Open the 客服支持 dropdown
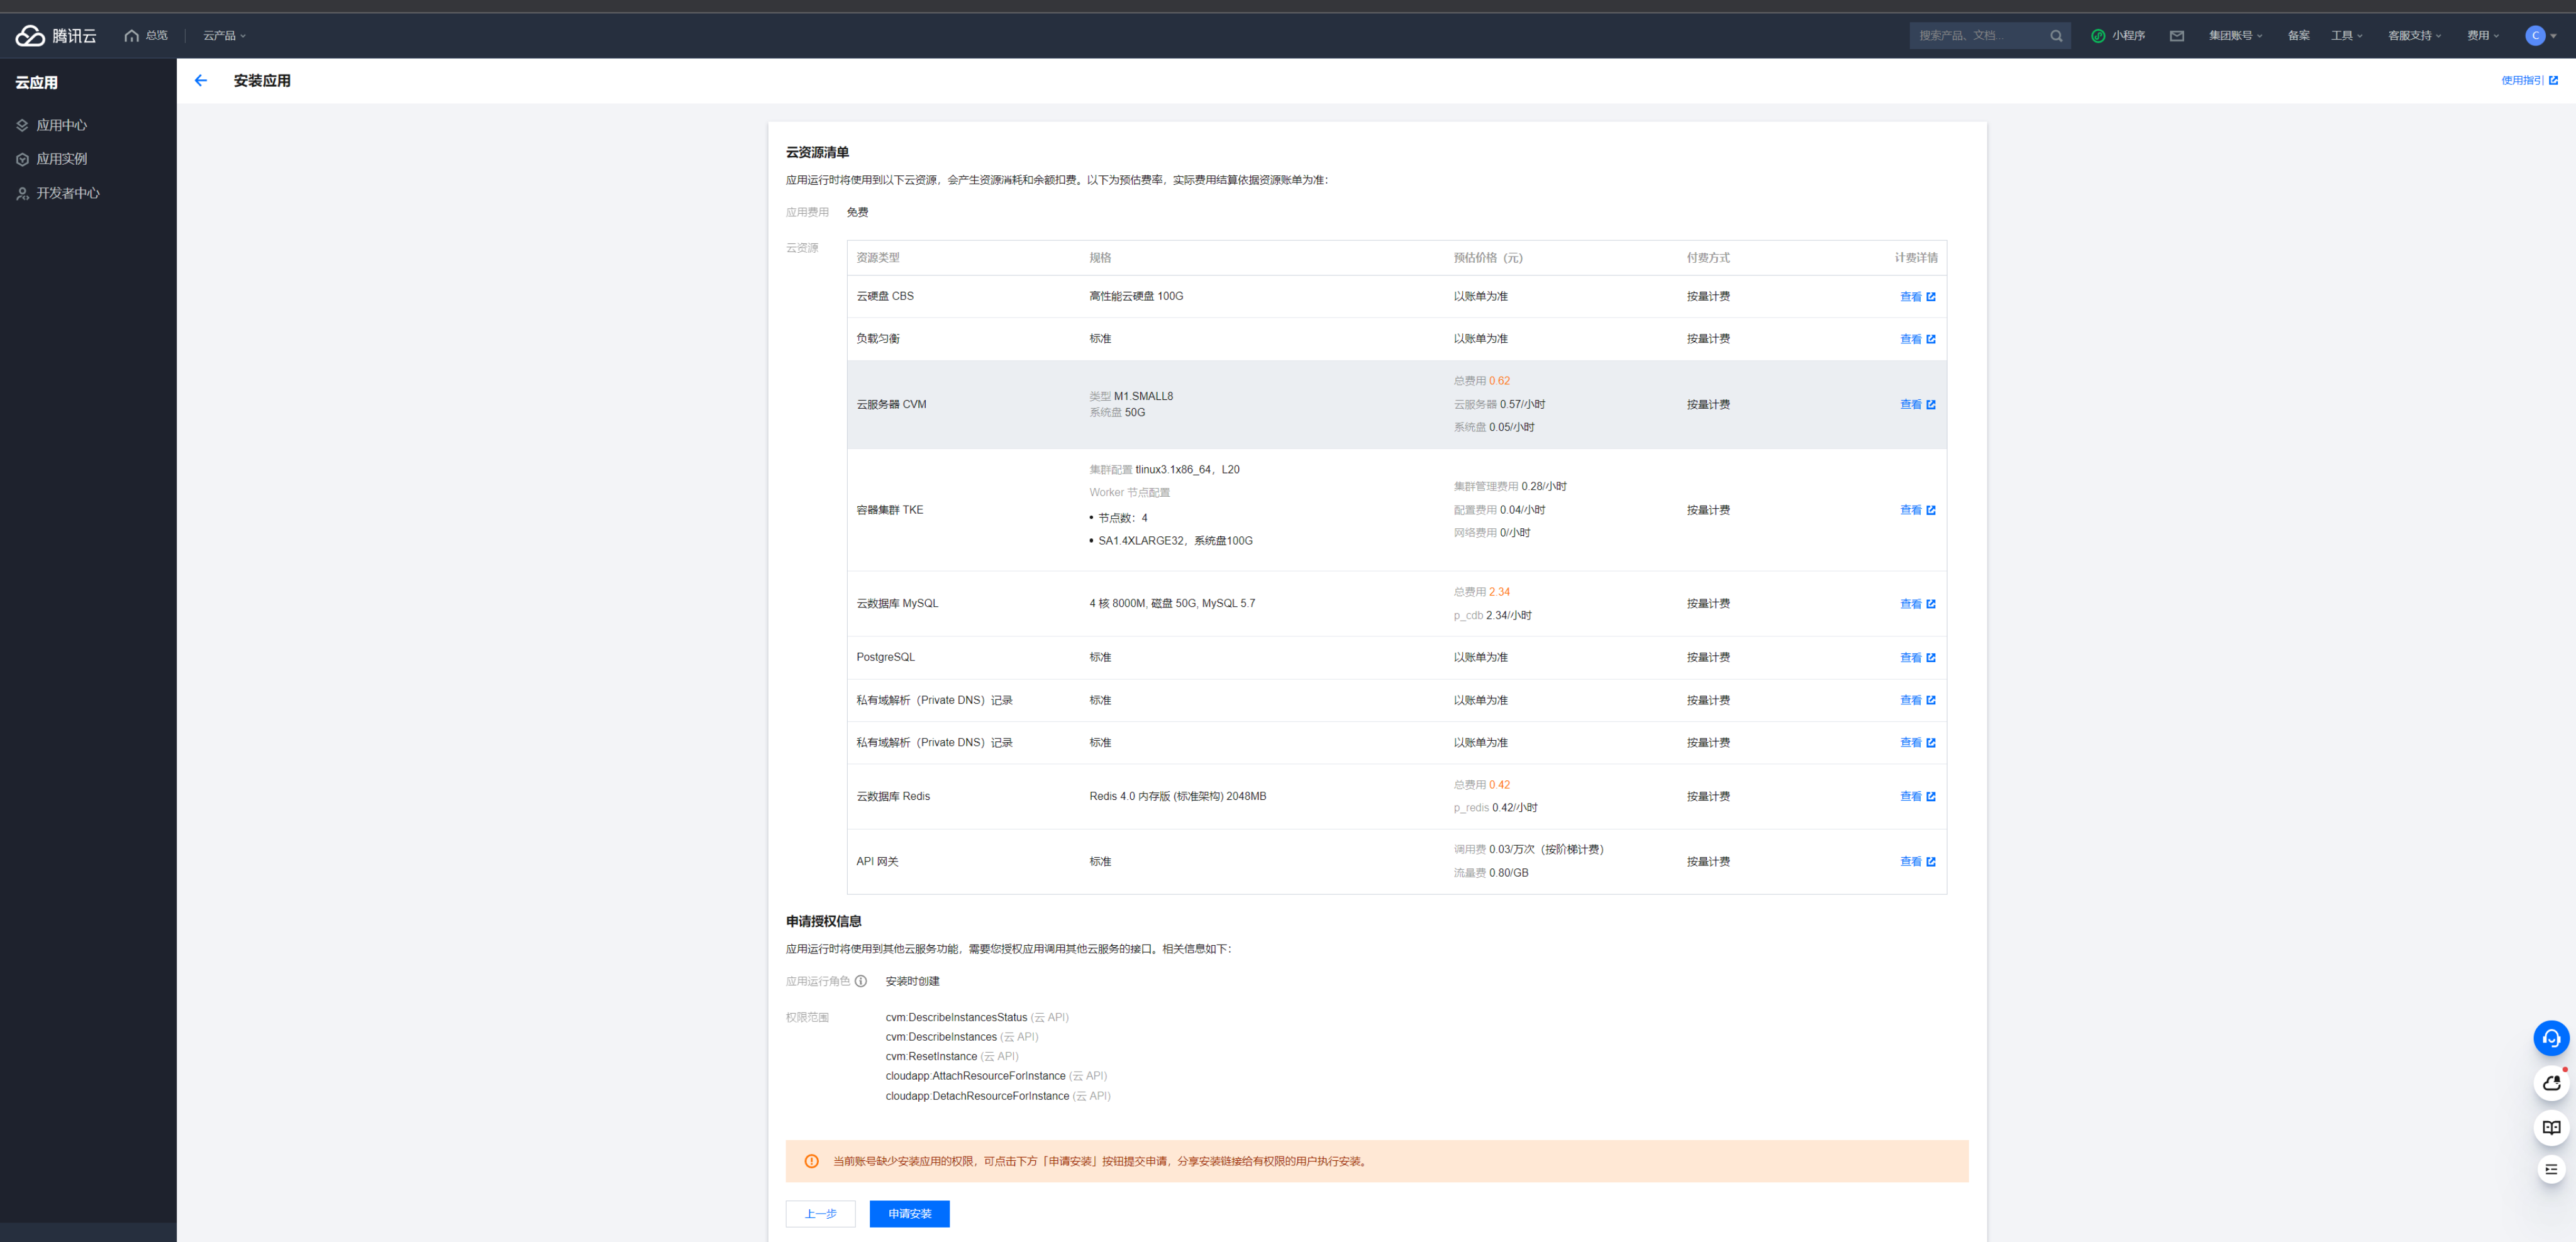This screenshot has width=2576, height=1242. (x=2414, y=36)
